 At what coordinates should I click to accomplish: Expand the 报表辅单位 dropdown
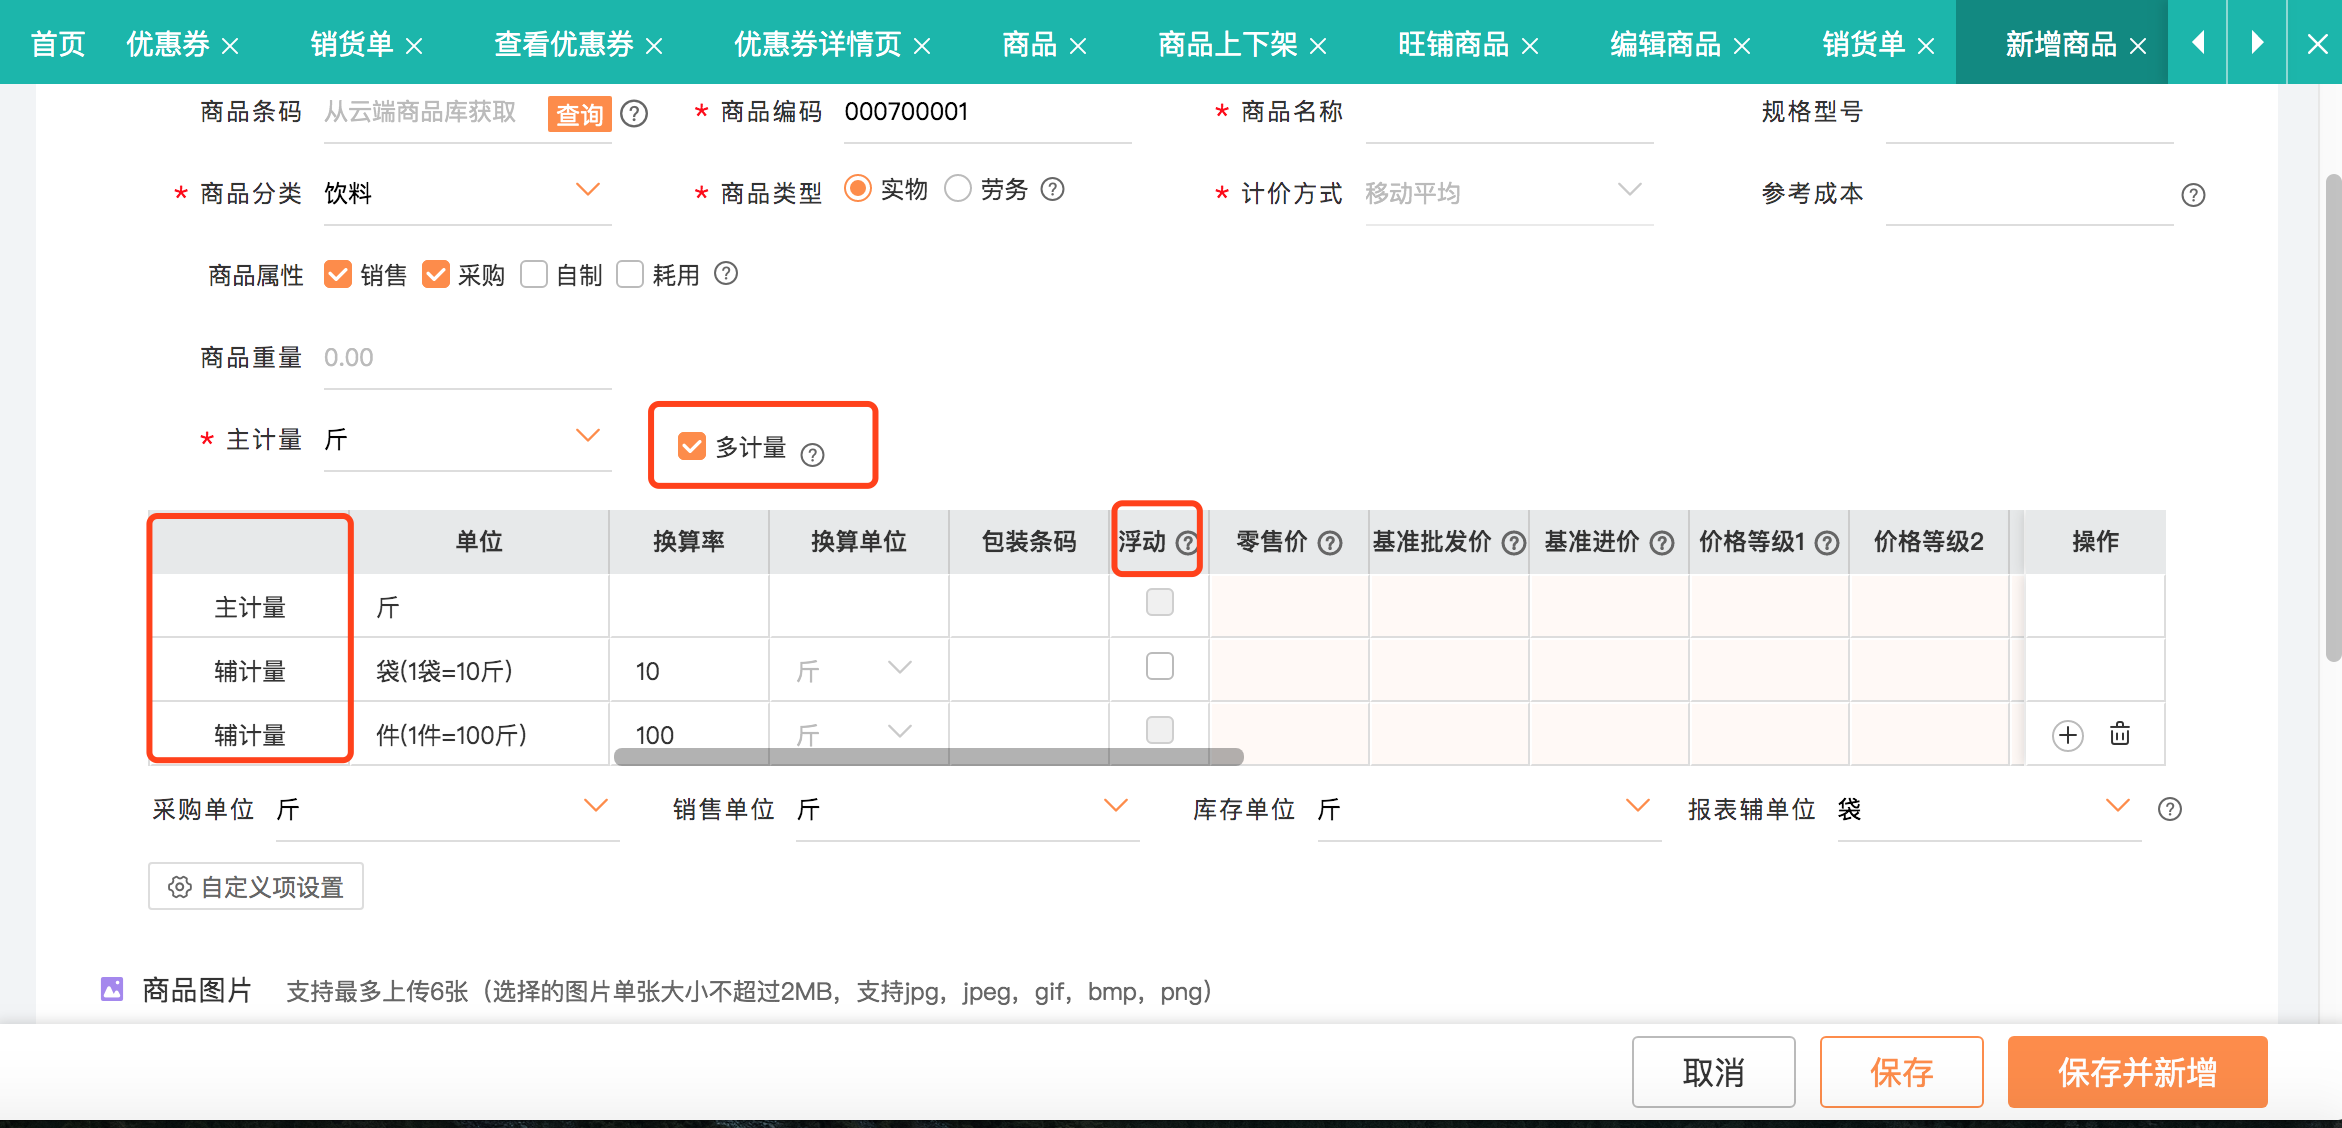point(2116,810)
